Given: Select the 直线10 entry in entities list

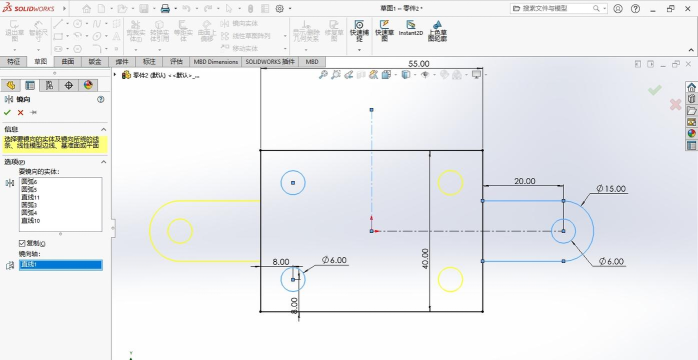Looking at the screenshot, I should click(31, 220).
